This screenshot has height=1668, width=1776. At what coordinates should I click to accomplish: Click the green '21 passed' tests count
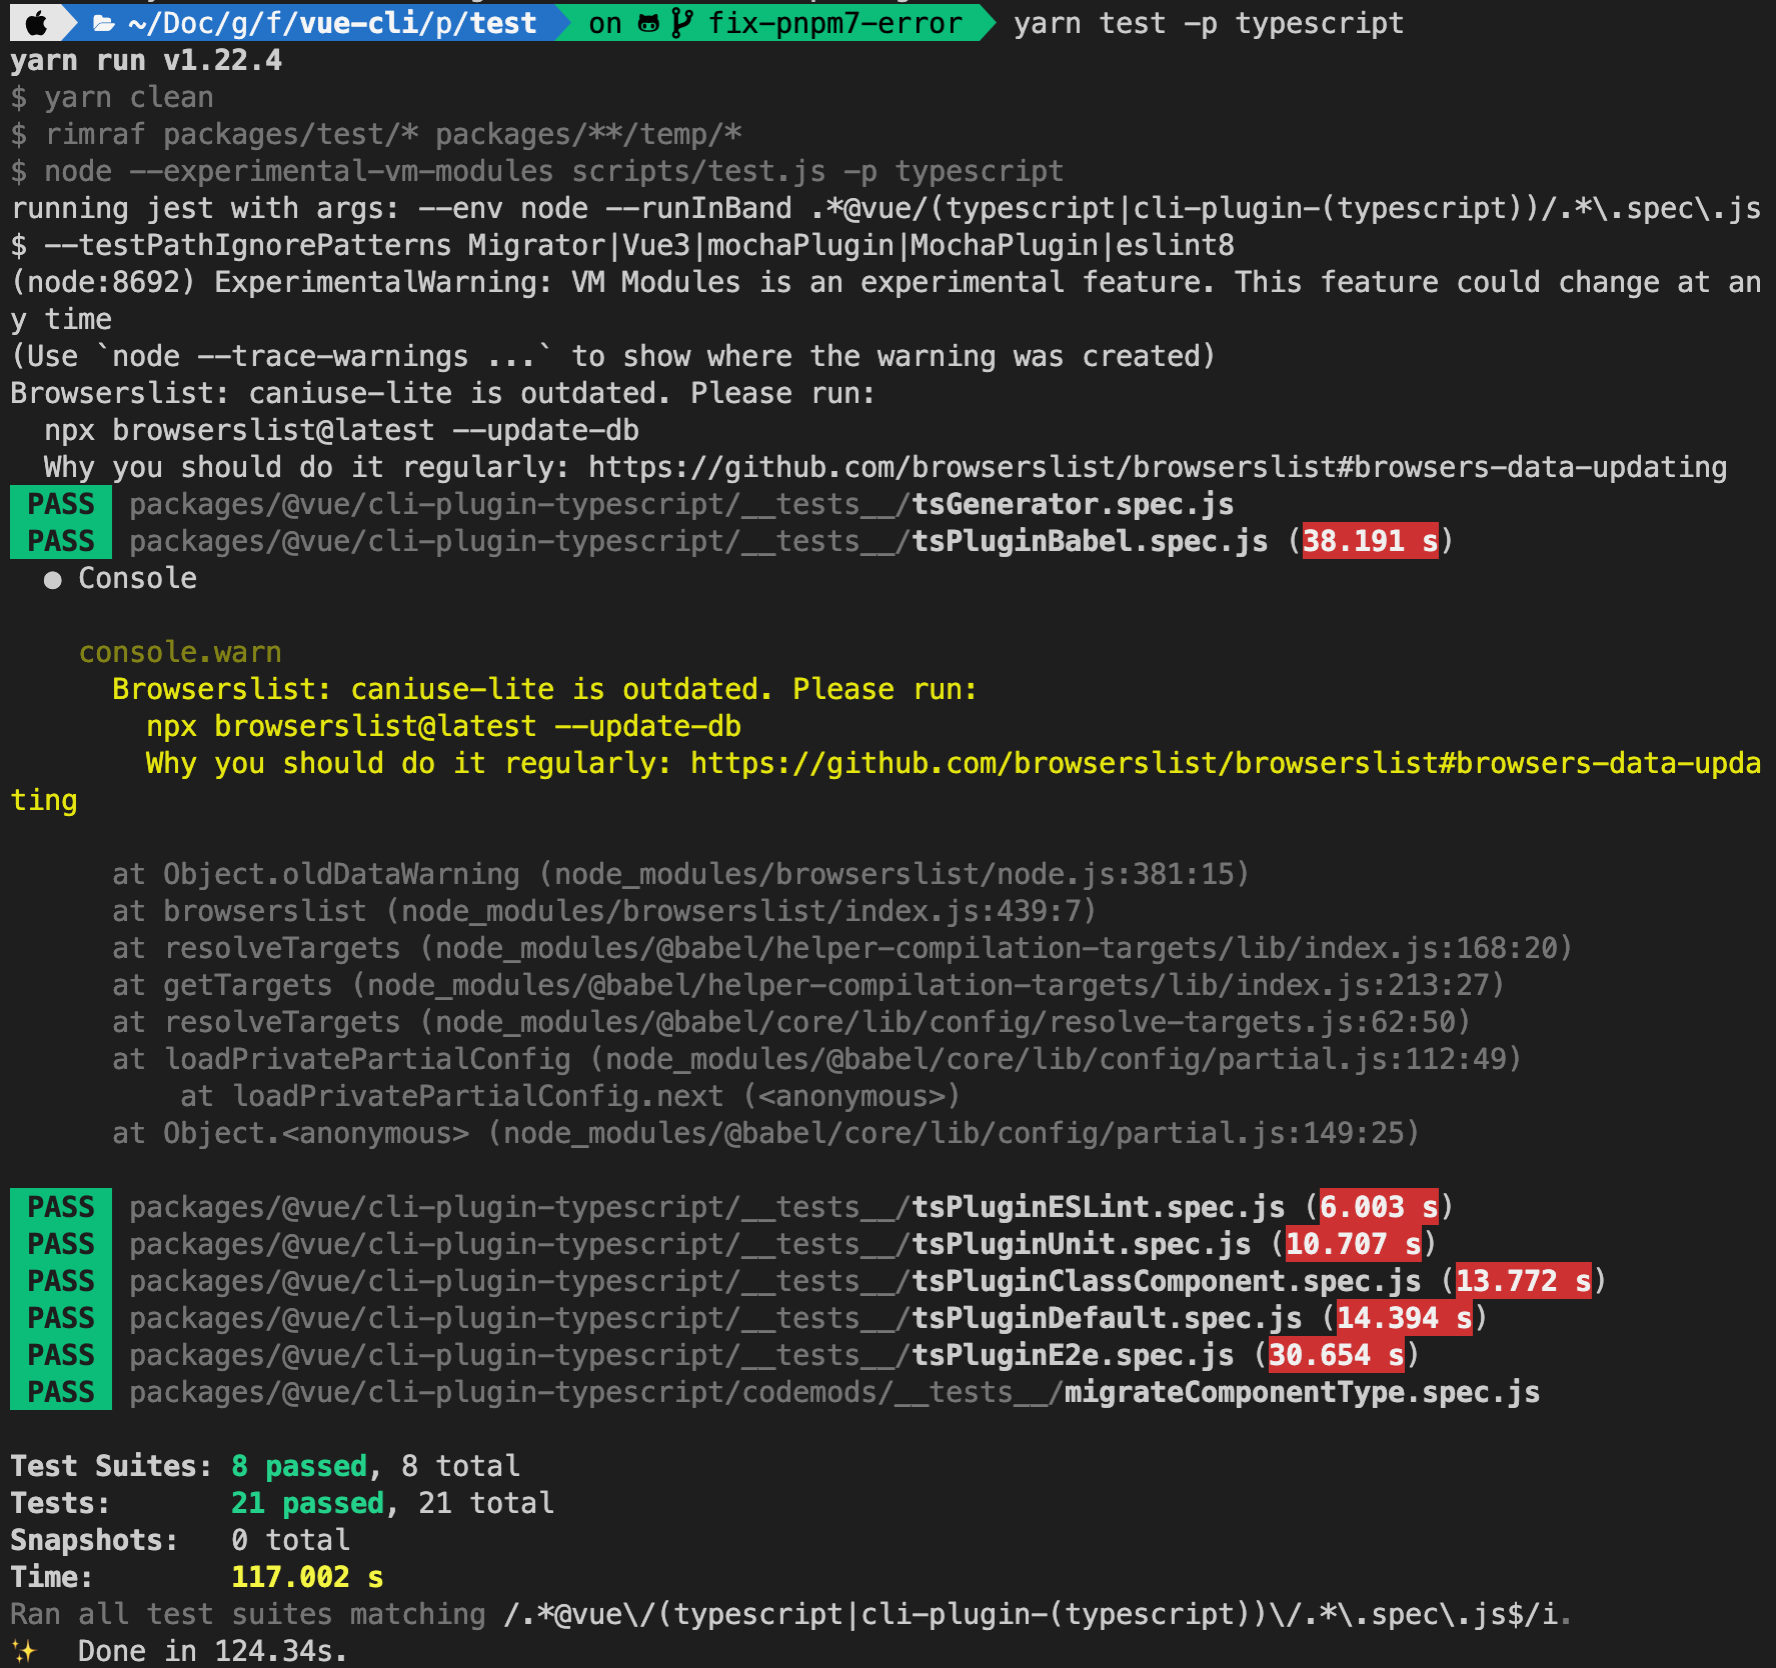307,1503
